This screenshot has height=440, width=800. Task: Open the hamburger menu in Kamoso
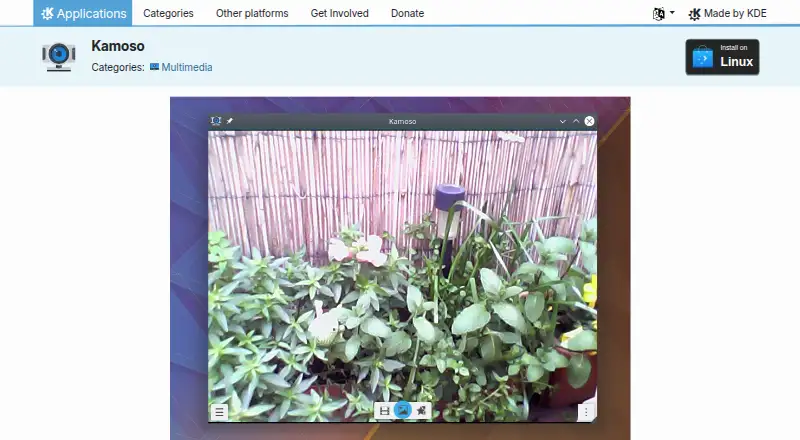219,412
